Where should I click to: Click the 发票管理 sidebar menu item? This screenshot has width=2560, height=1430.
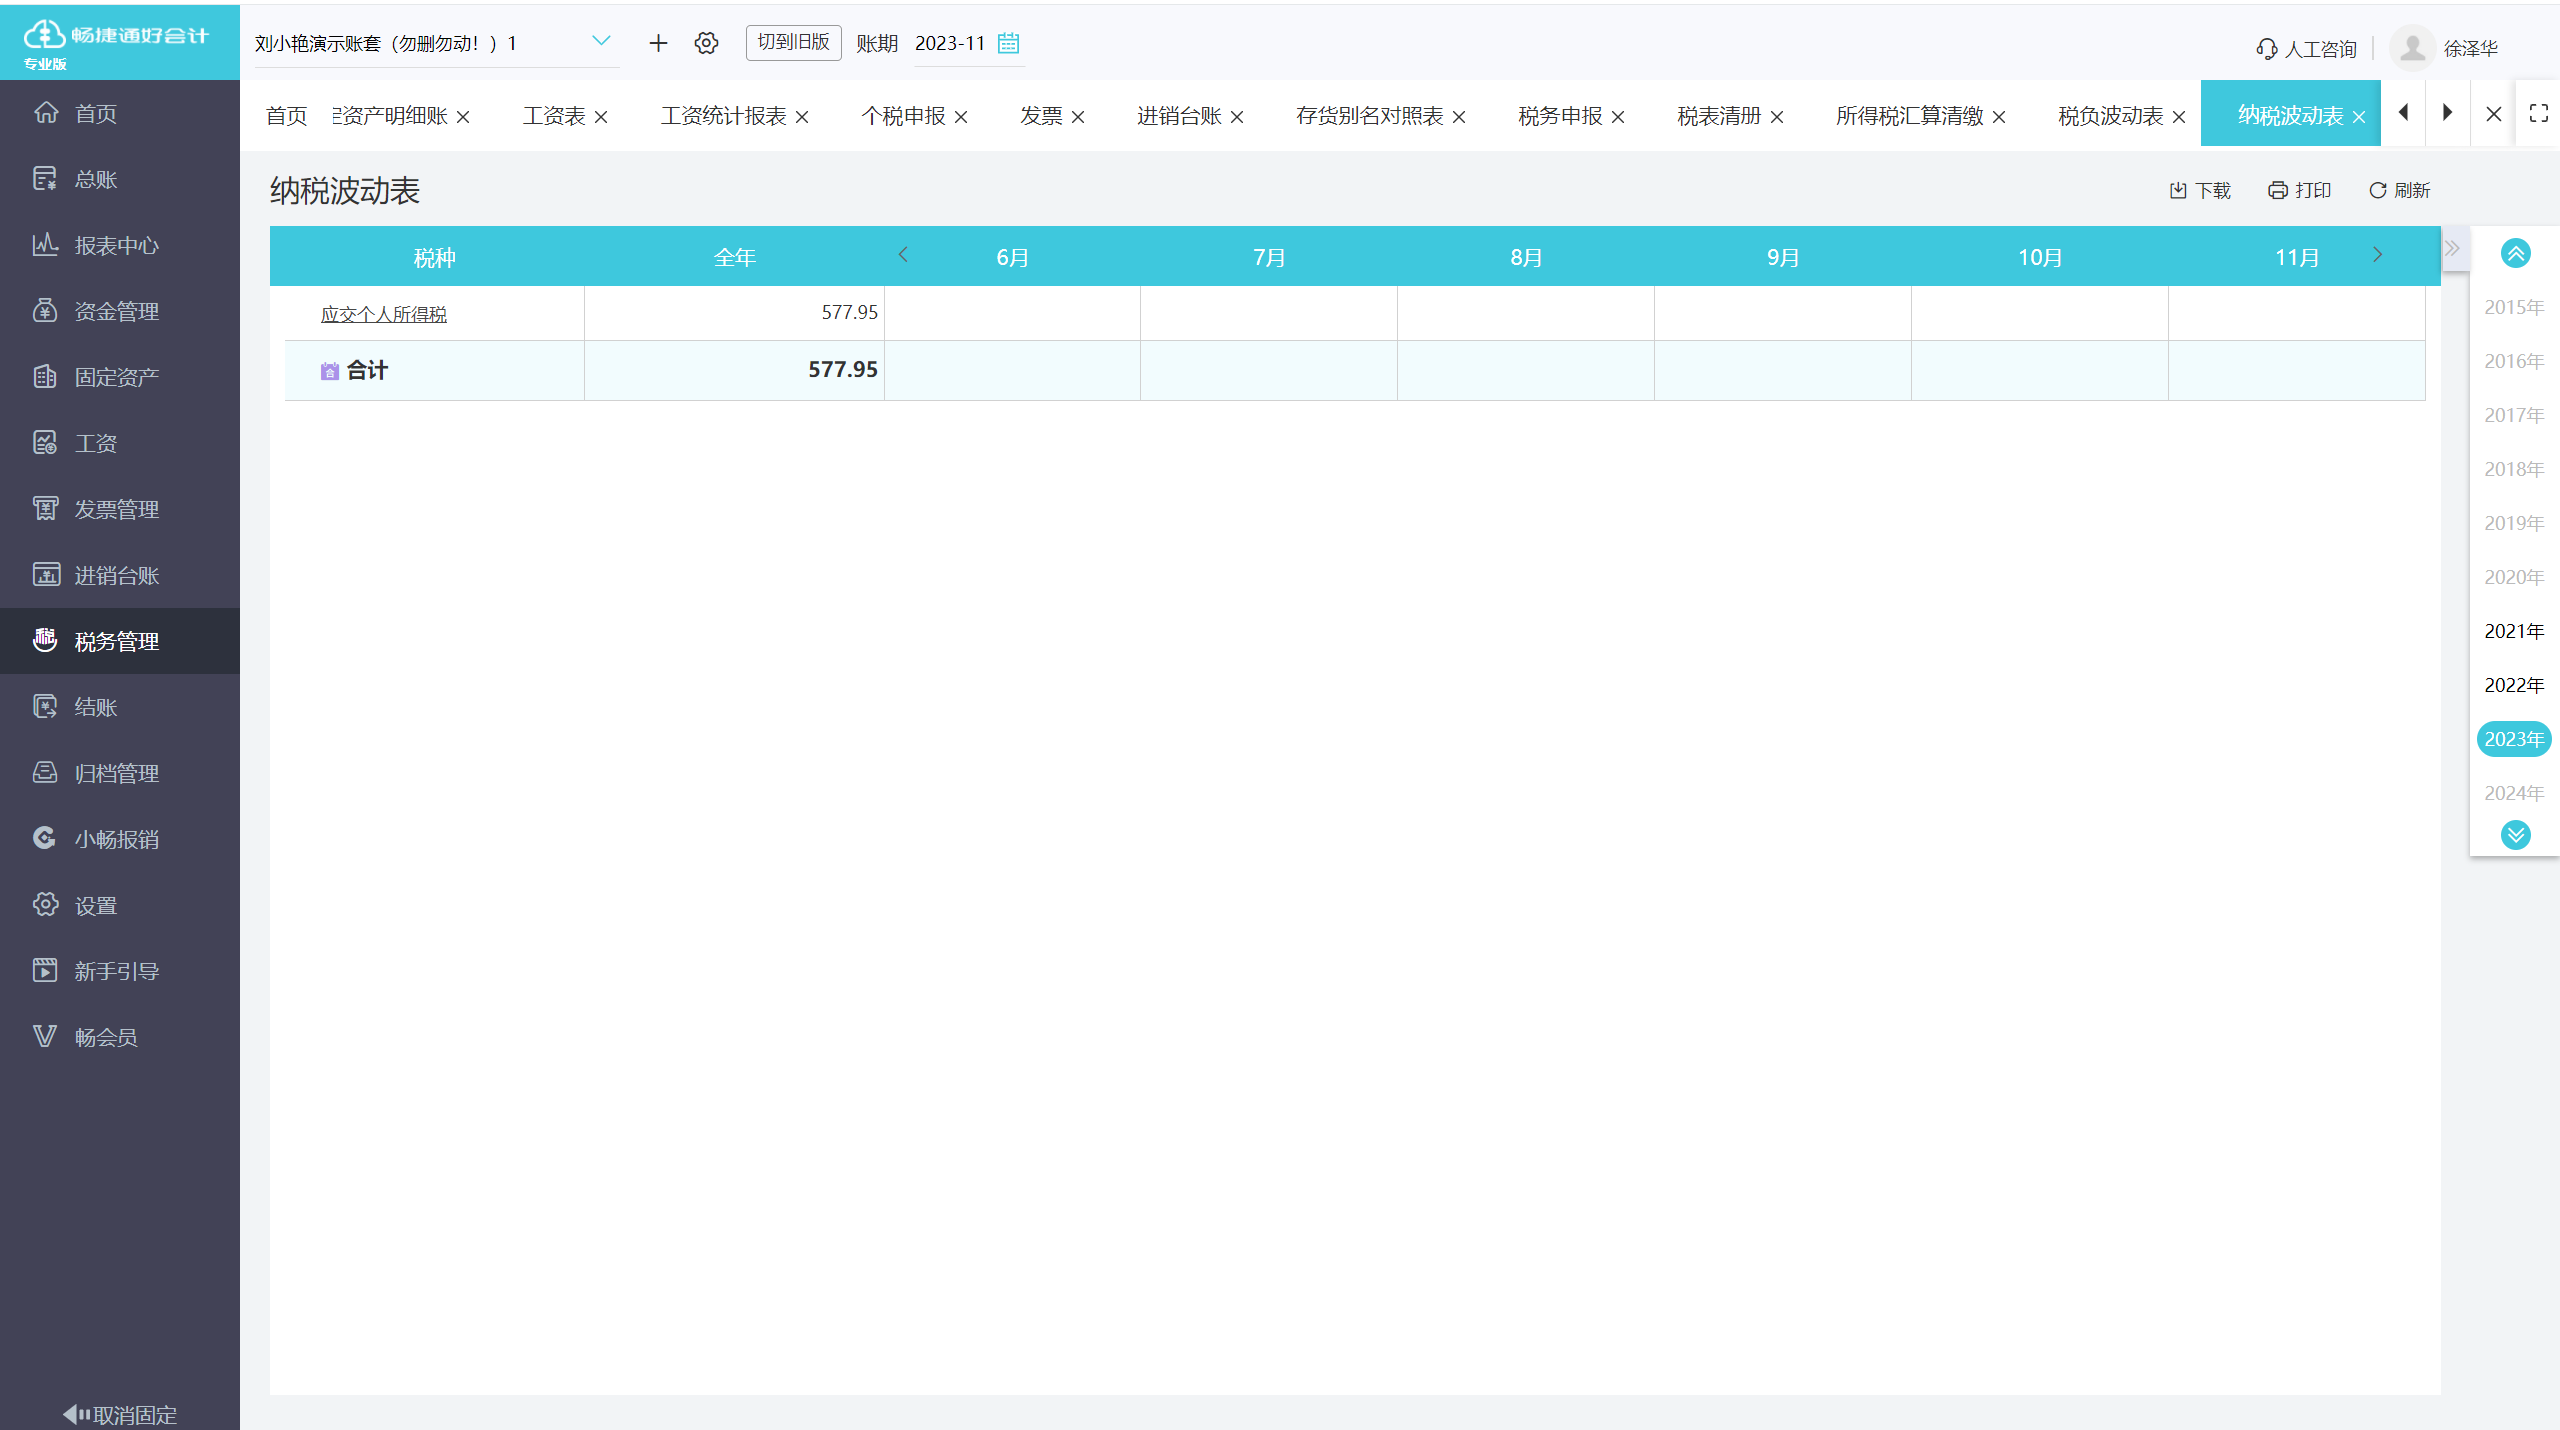pyautogui.click(x=118, y=508)
